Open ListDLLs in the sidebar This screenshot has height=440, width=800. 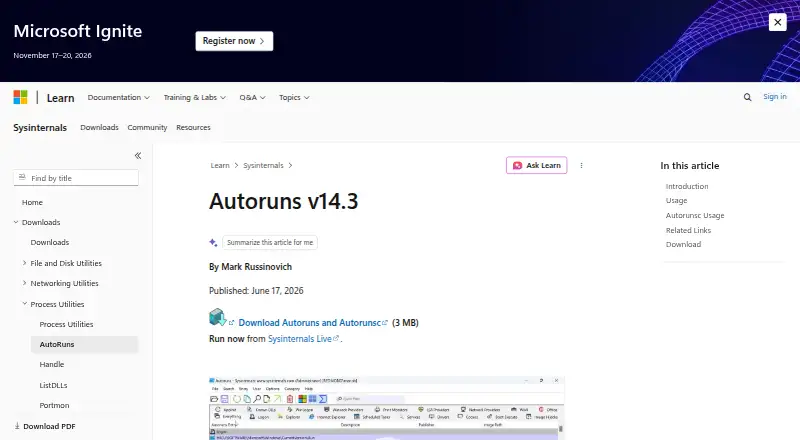tap(53, 385)
